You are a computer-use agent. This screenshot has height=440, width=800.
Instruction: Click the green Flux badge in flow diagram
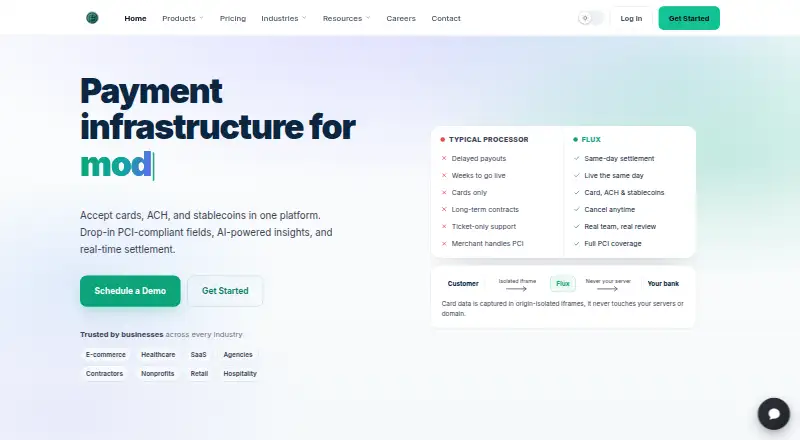(563, 284)
